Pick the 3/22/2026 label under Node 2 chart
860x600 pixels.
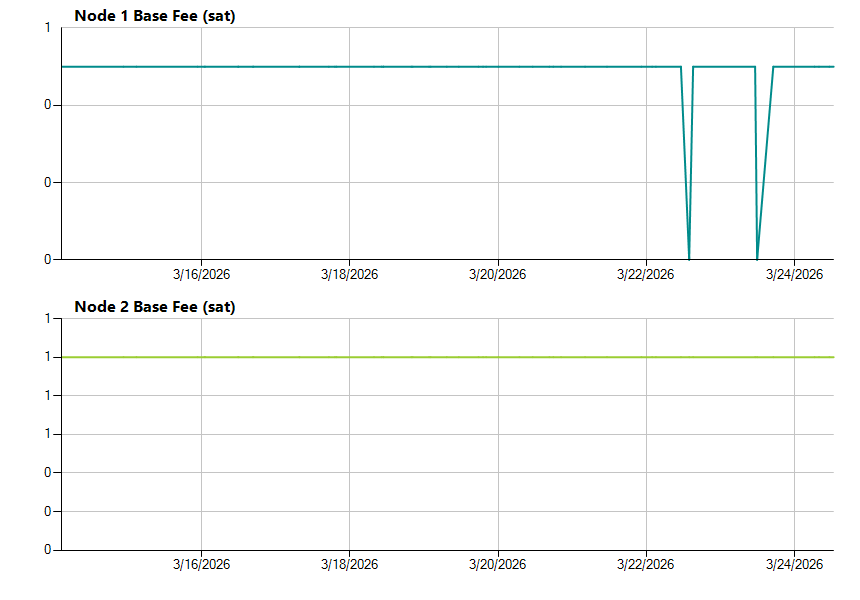pyautogui.click(x=646, y=565)
